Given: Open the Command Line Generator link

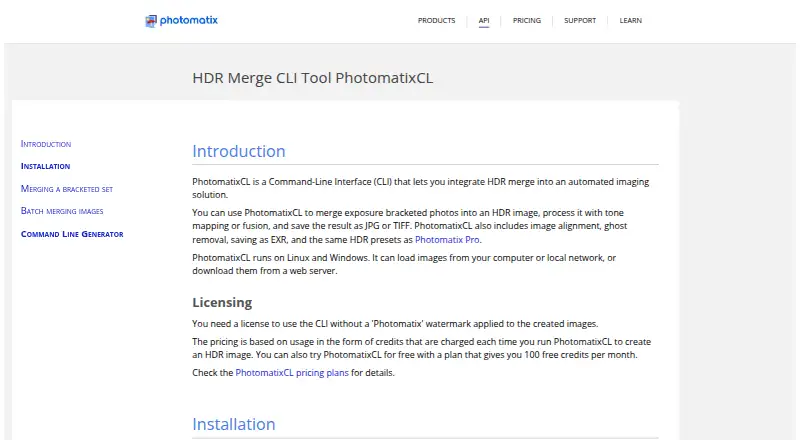Looking at the screenshot, I should tap(72, 234).
